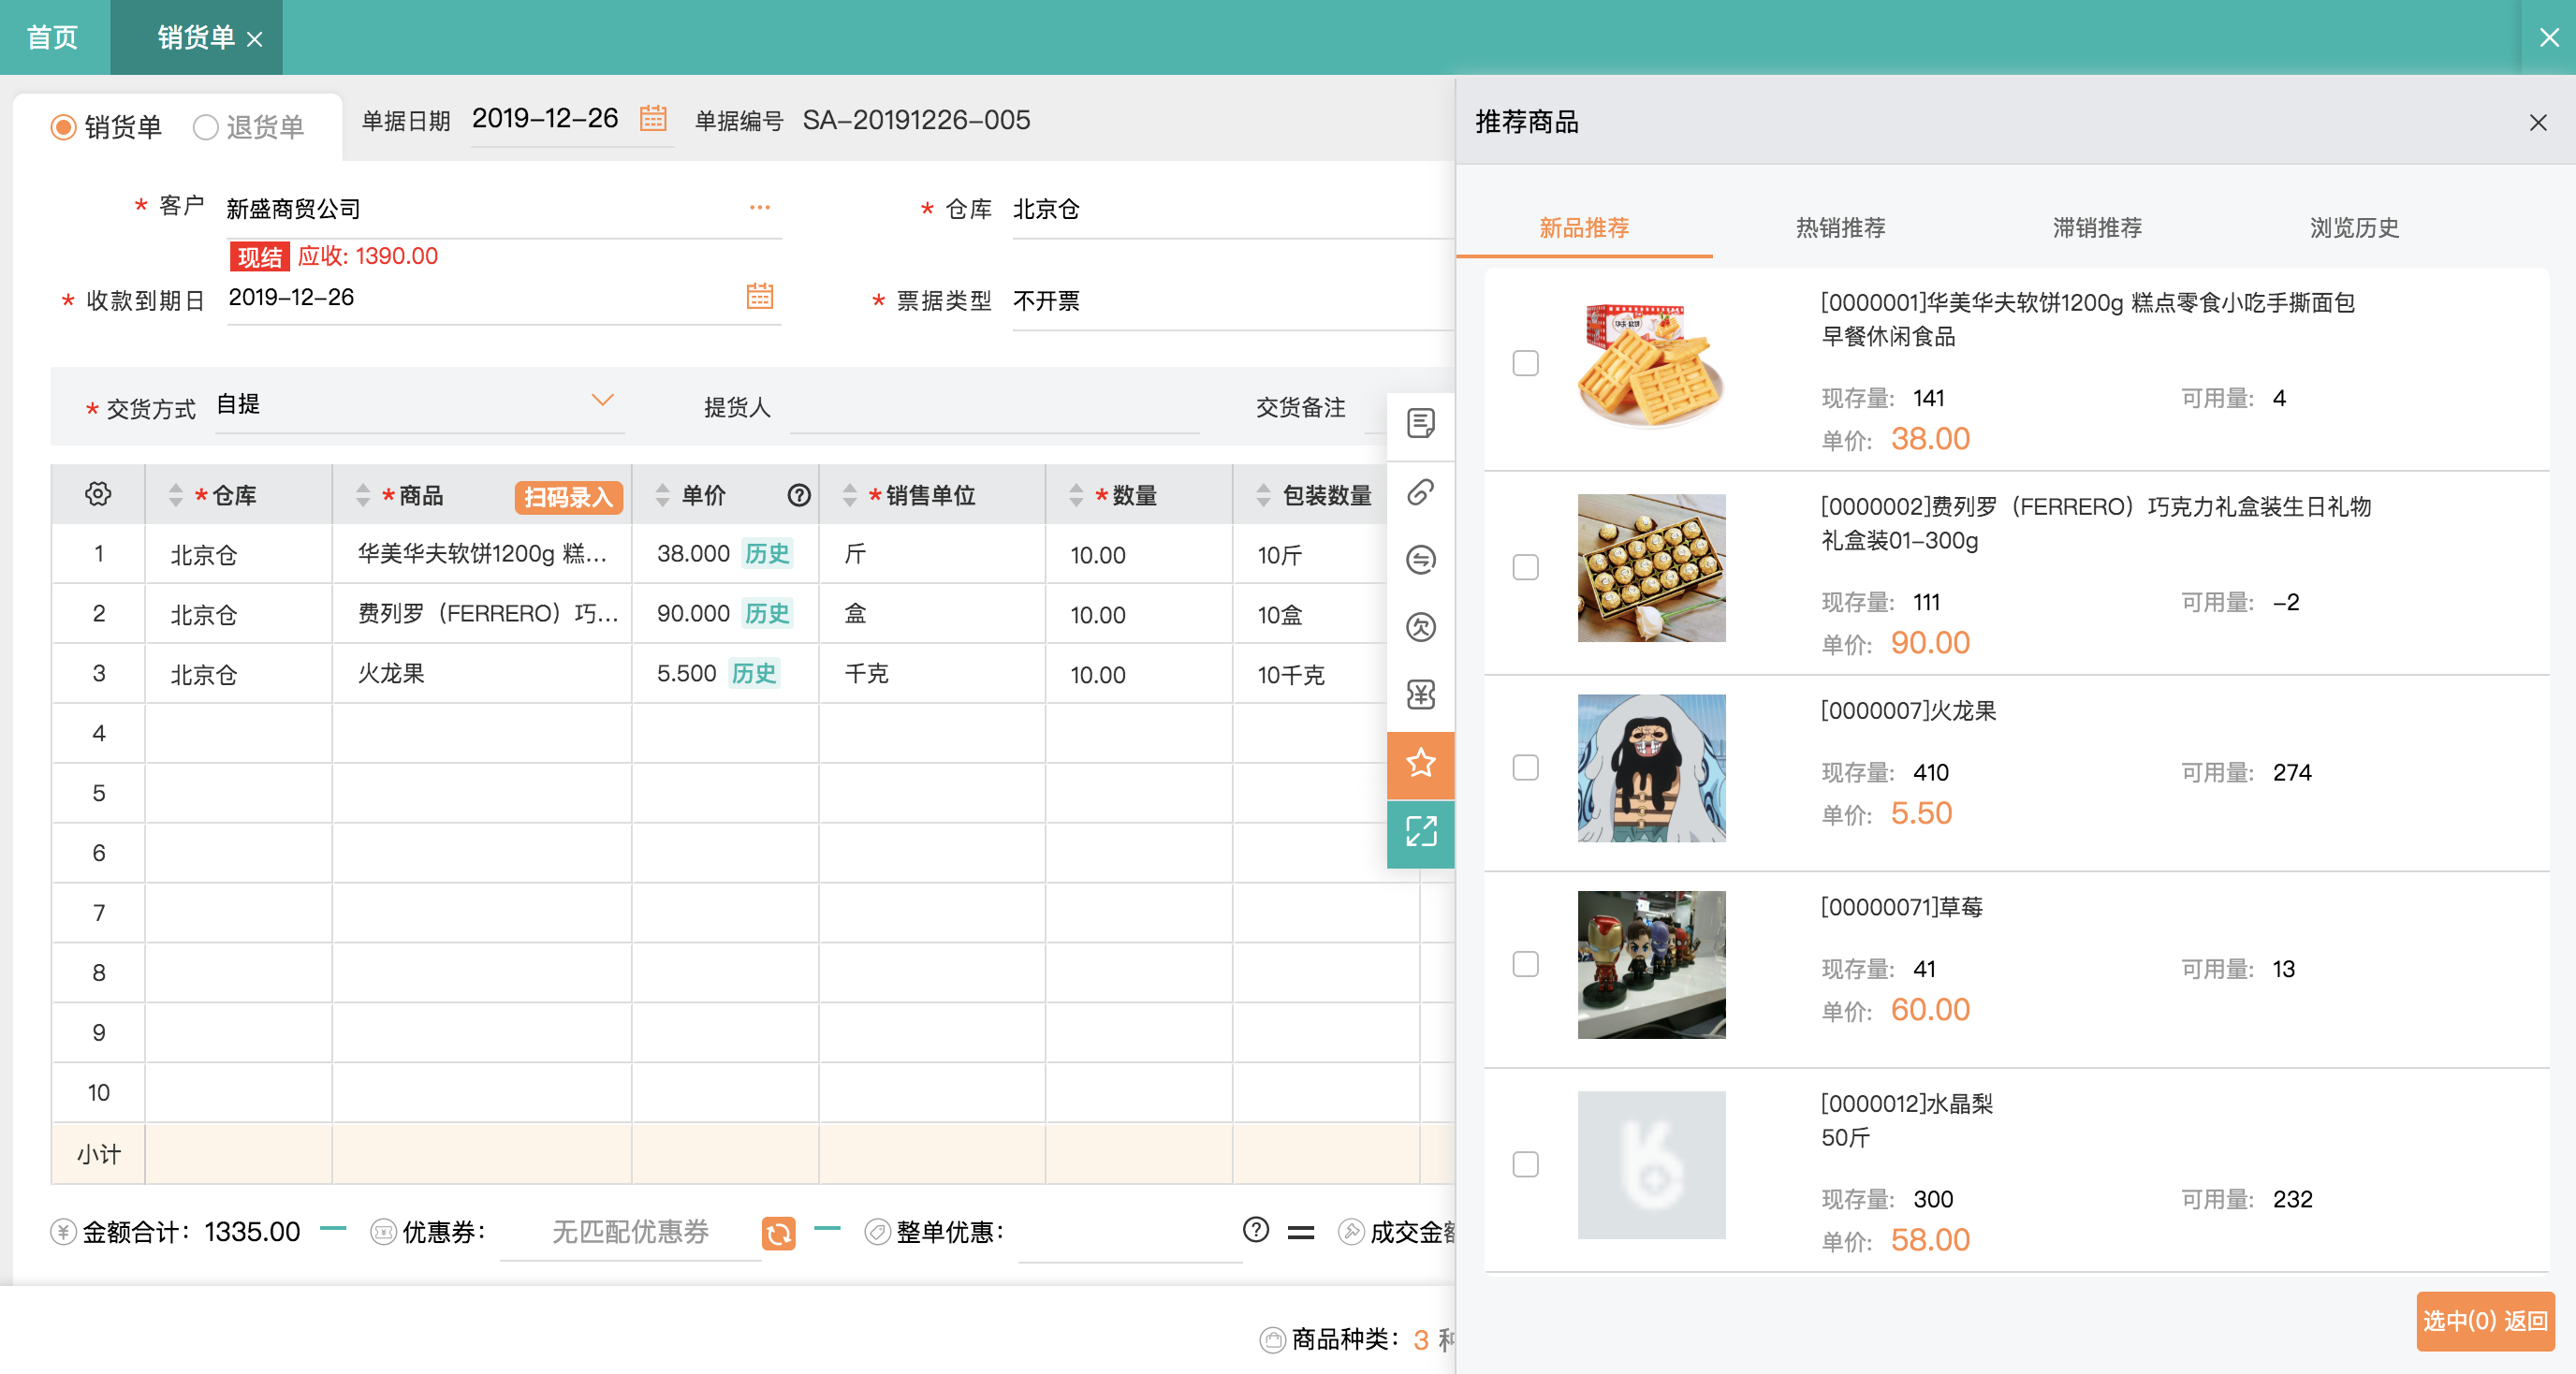Click the calendar icon next to 收款到期日
2576x1374 pixels.
pos(762,301)
